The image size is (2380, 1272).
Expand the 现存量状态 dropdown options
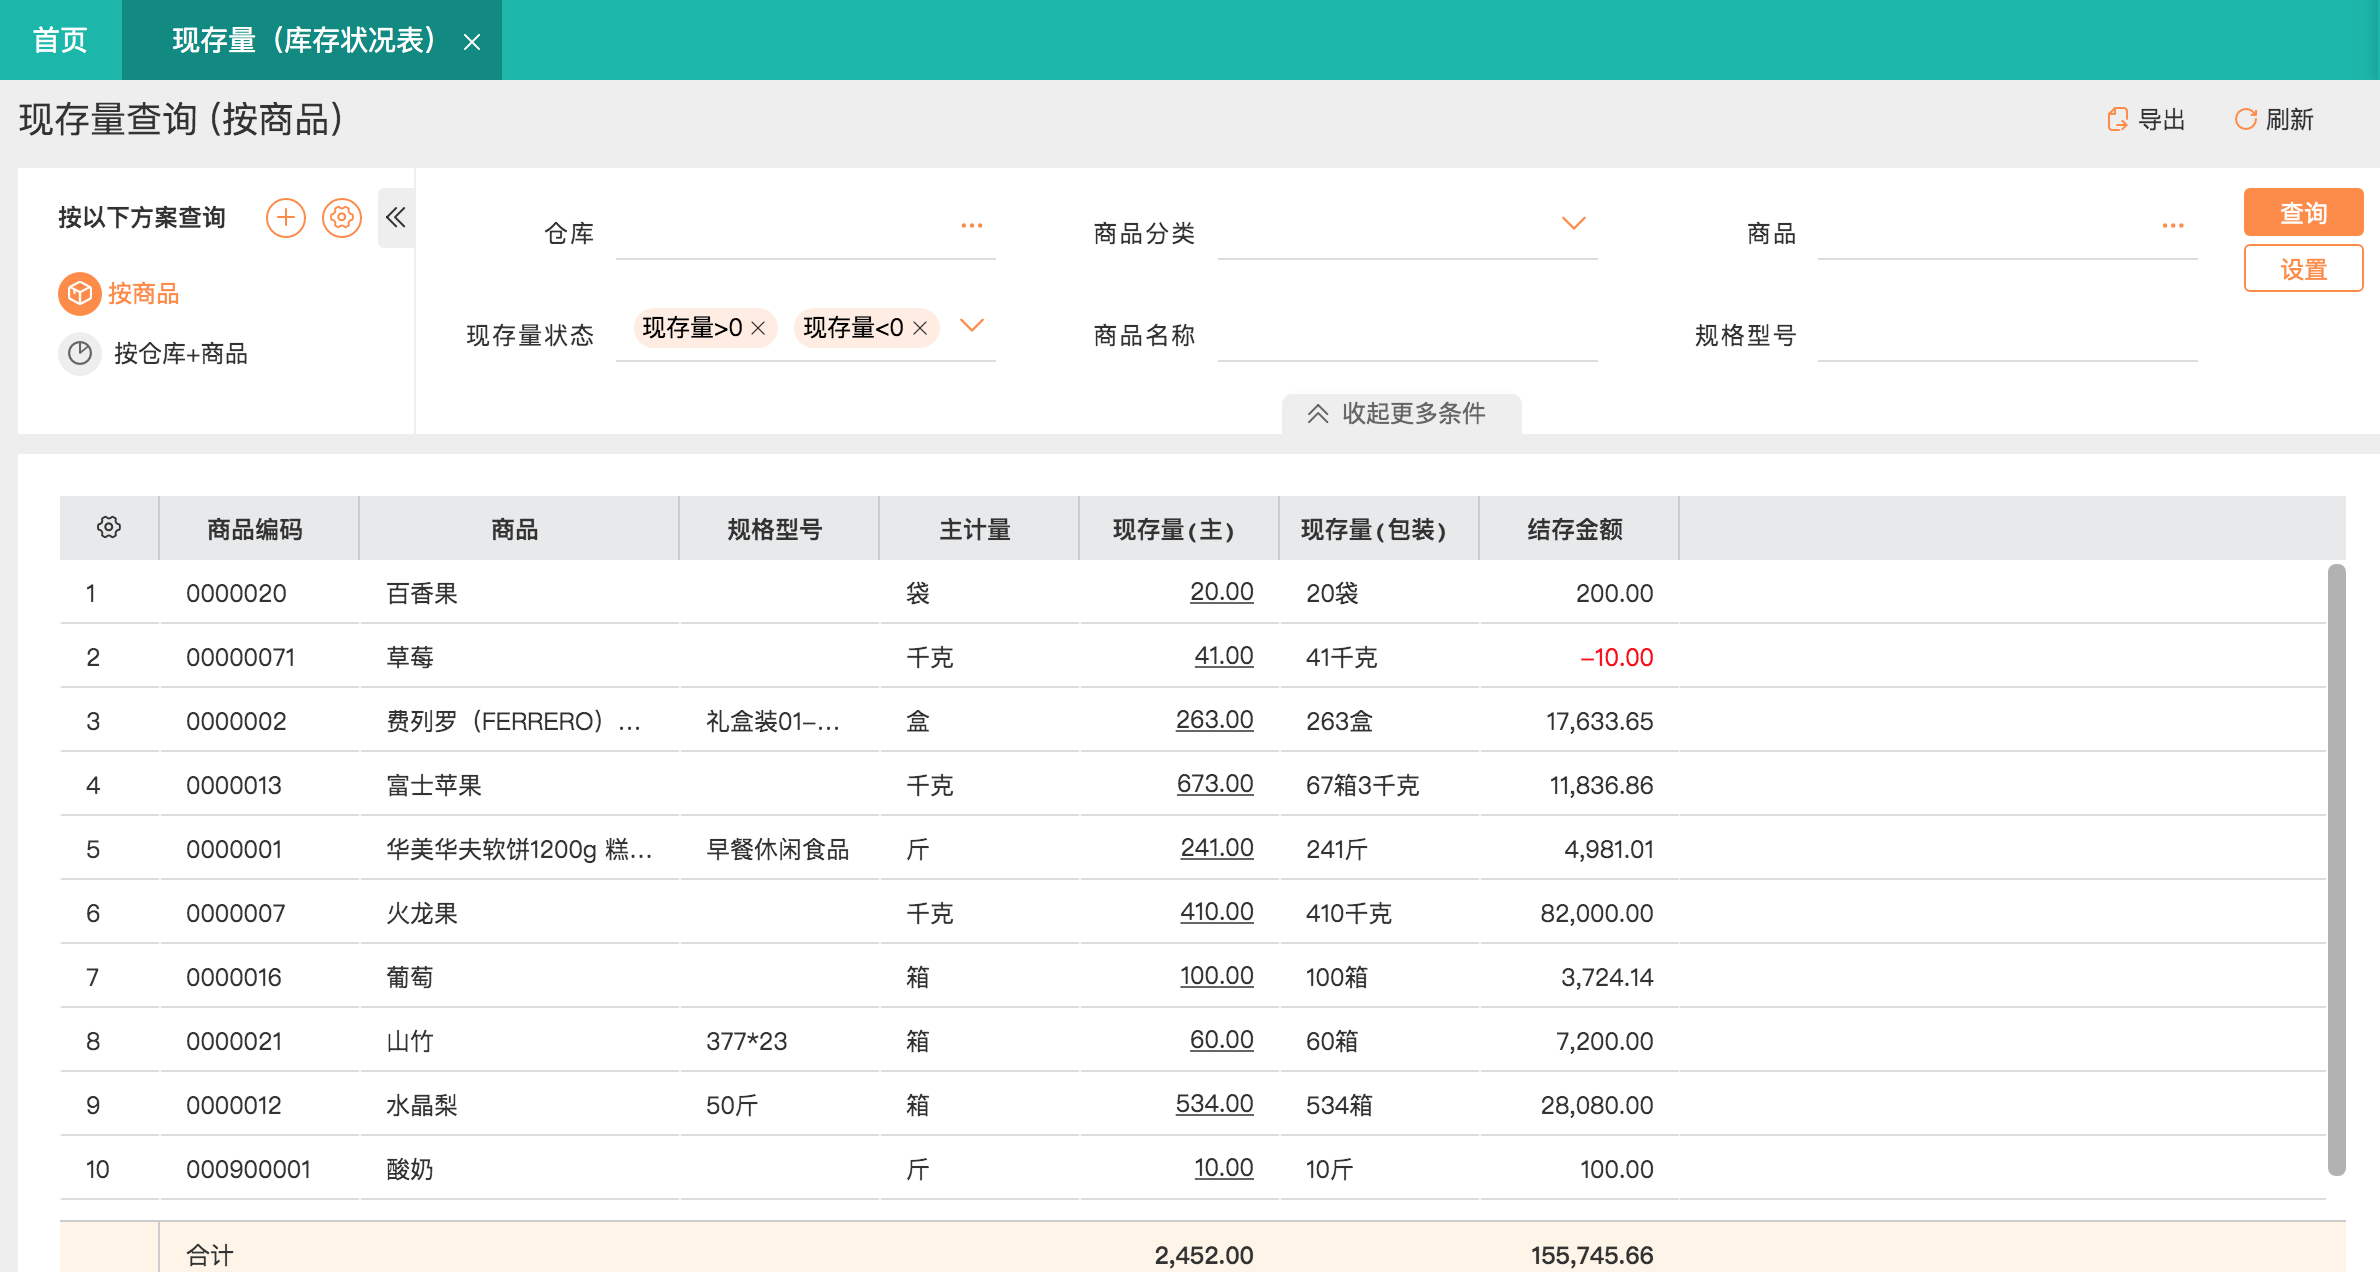973,329
